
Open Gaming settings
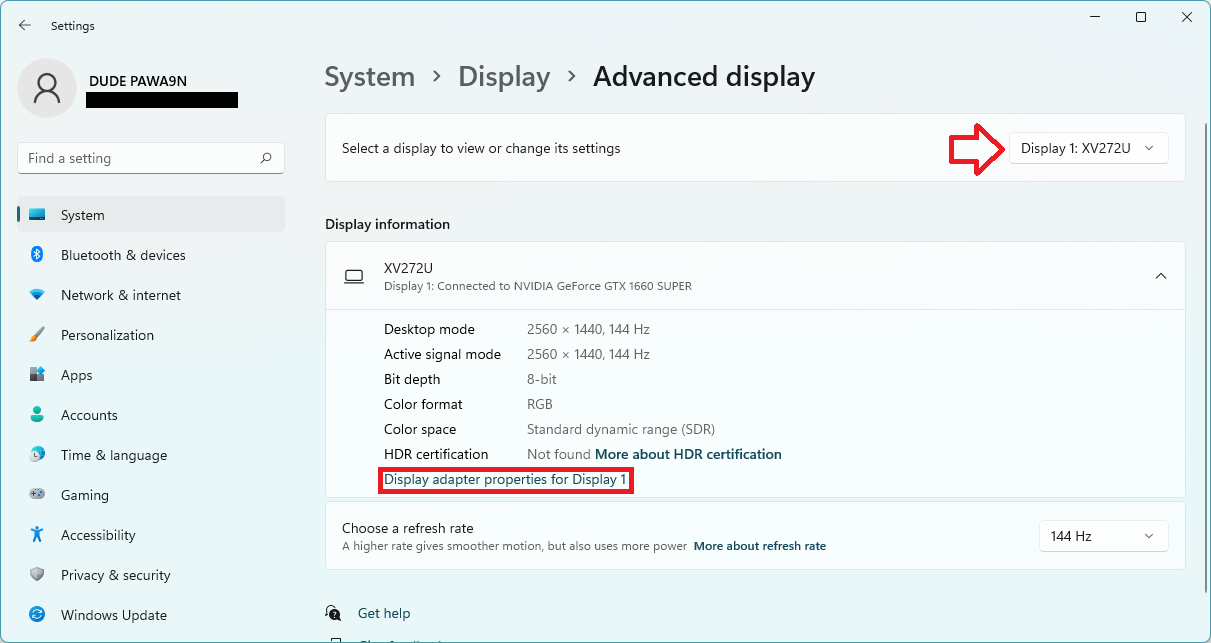click(84, 495)
